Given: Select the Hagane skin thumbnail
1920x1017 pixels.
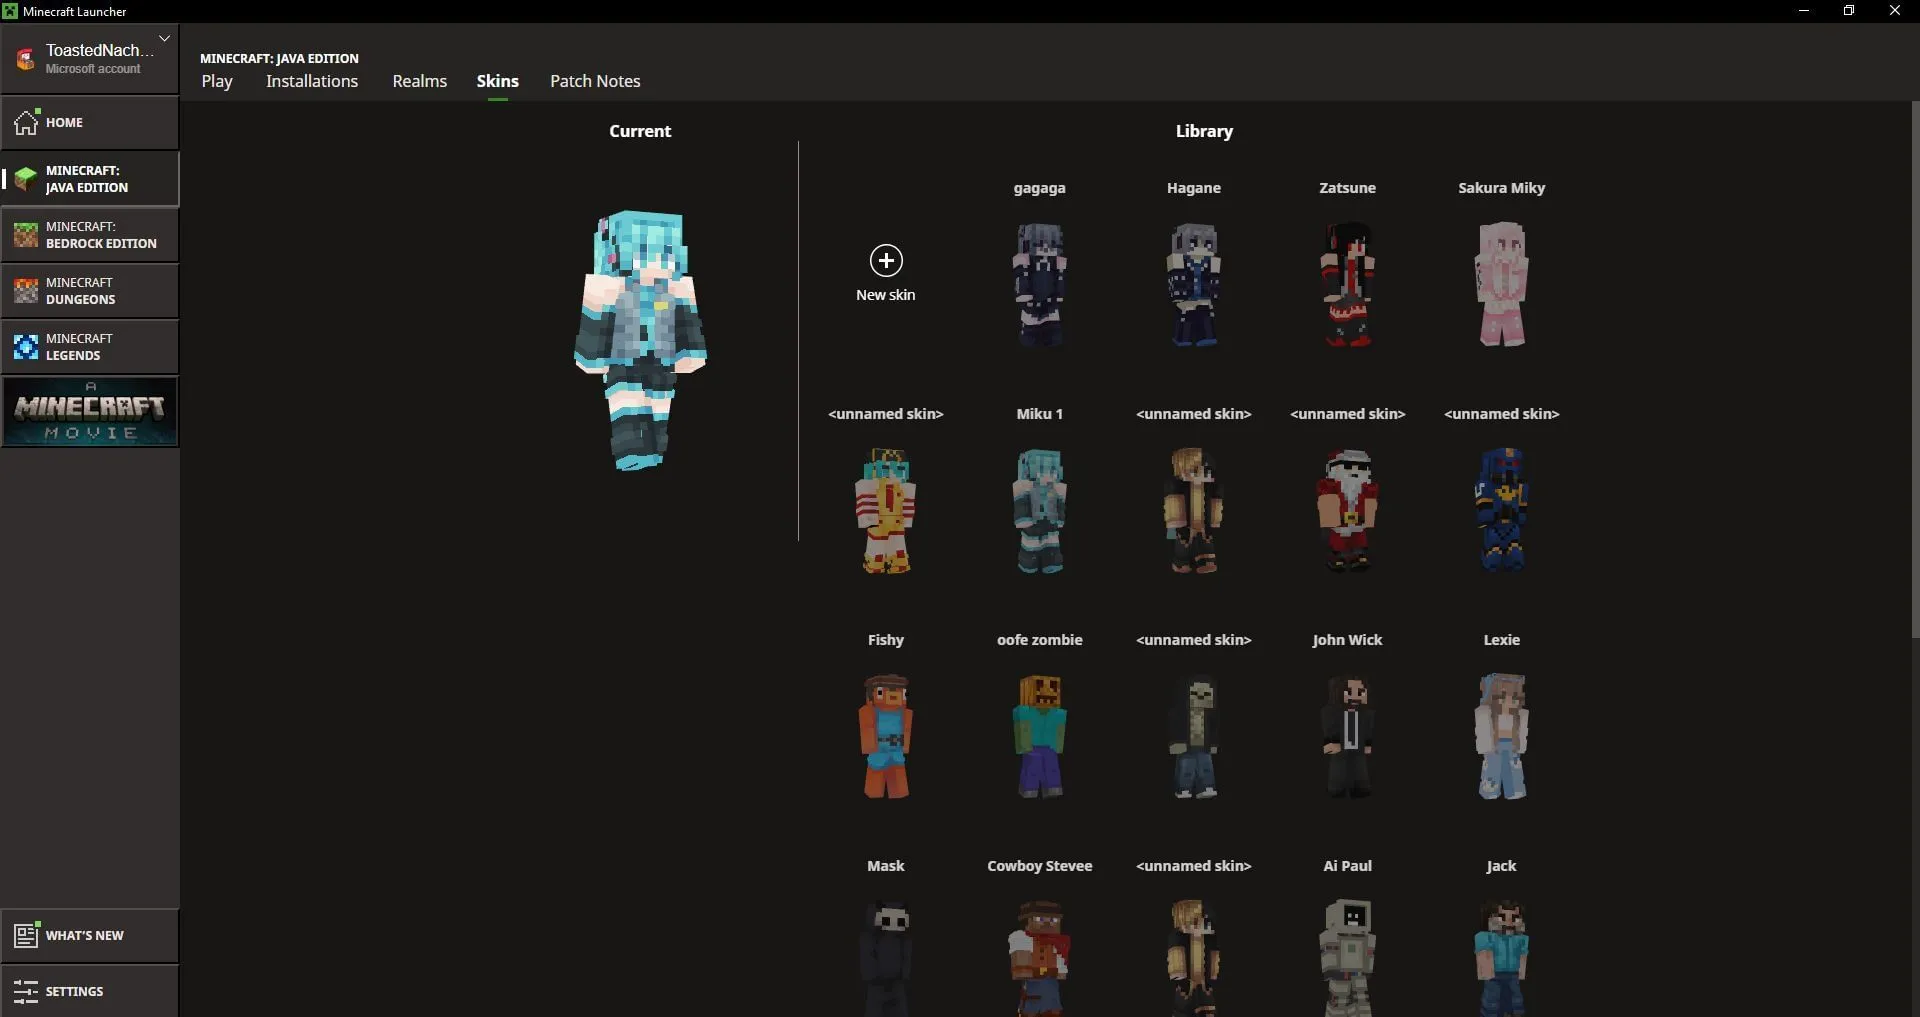Looking at the screenshot, I should tap(1194, 285).
